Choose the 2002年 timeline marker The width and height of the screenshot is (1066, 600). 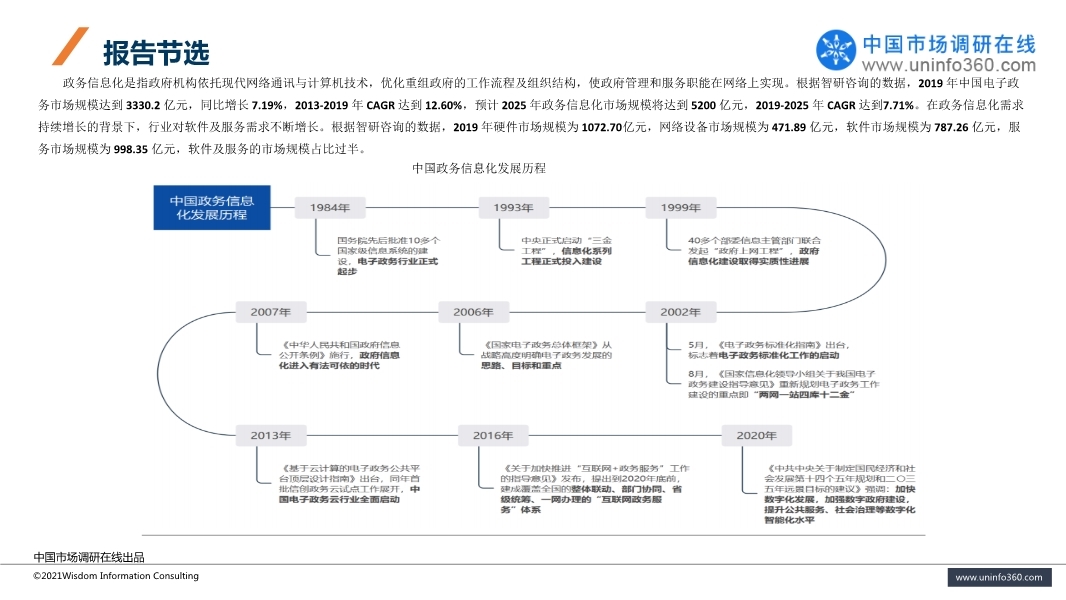point(680,312)
